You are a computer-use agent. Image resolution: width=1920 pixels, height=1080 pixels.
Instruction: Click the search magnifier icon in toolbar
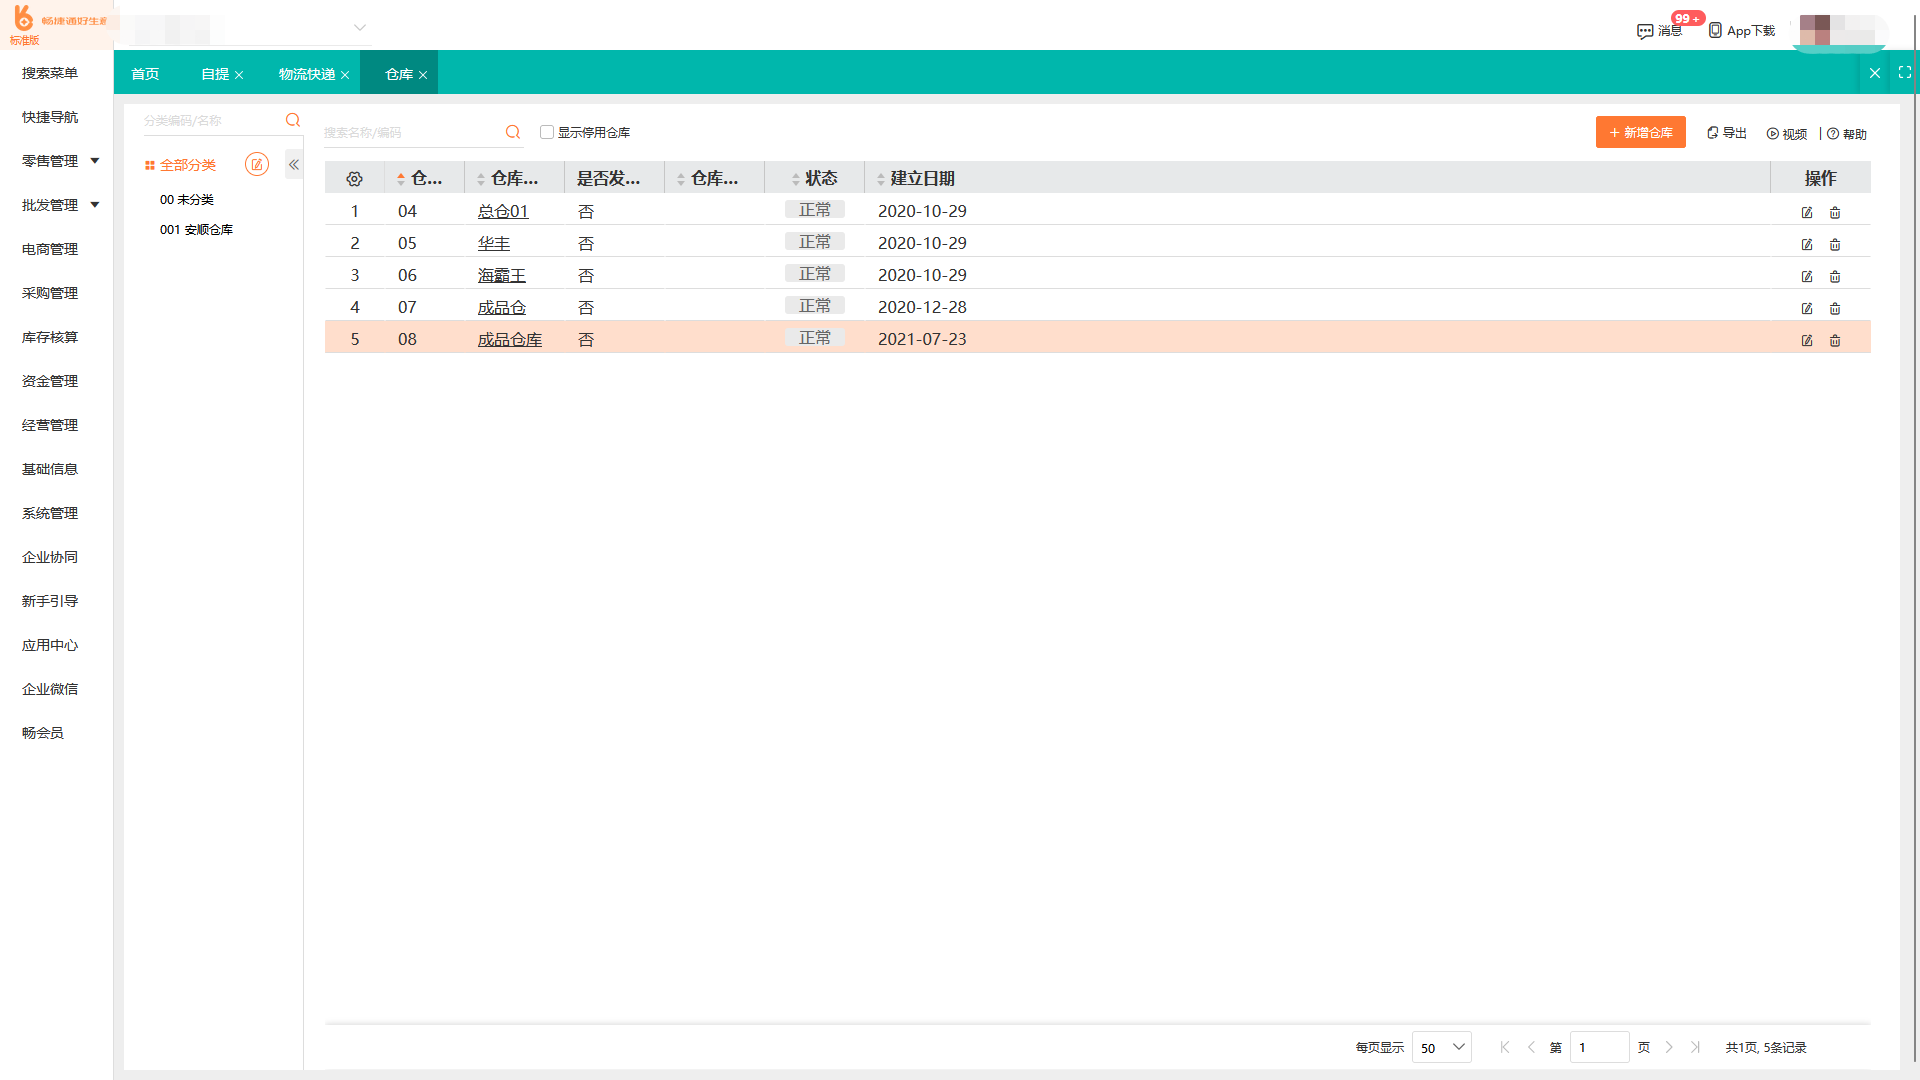[x=514, y=132]
